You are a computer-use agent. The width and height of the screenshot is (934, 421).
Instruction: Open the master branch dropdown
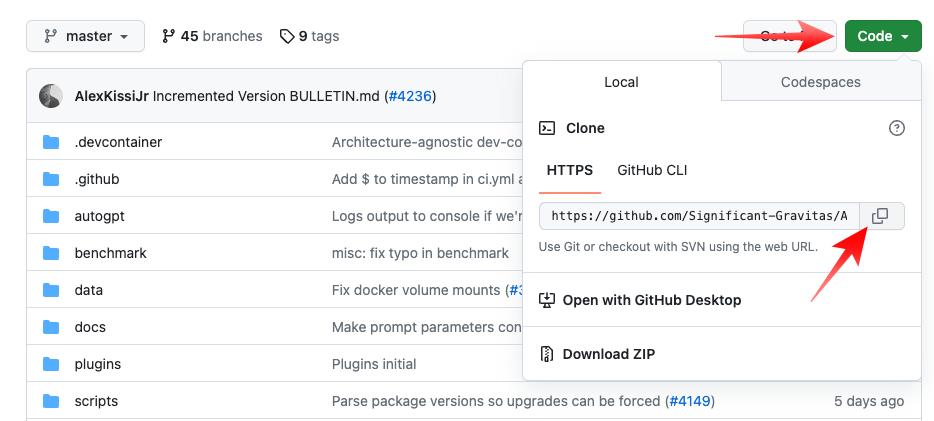[85, 36]
